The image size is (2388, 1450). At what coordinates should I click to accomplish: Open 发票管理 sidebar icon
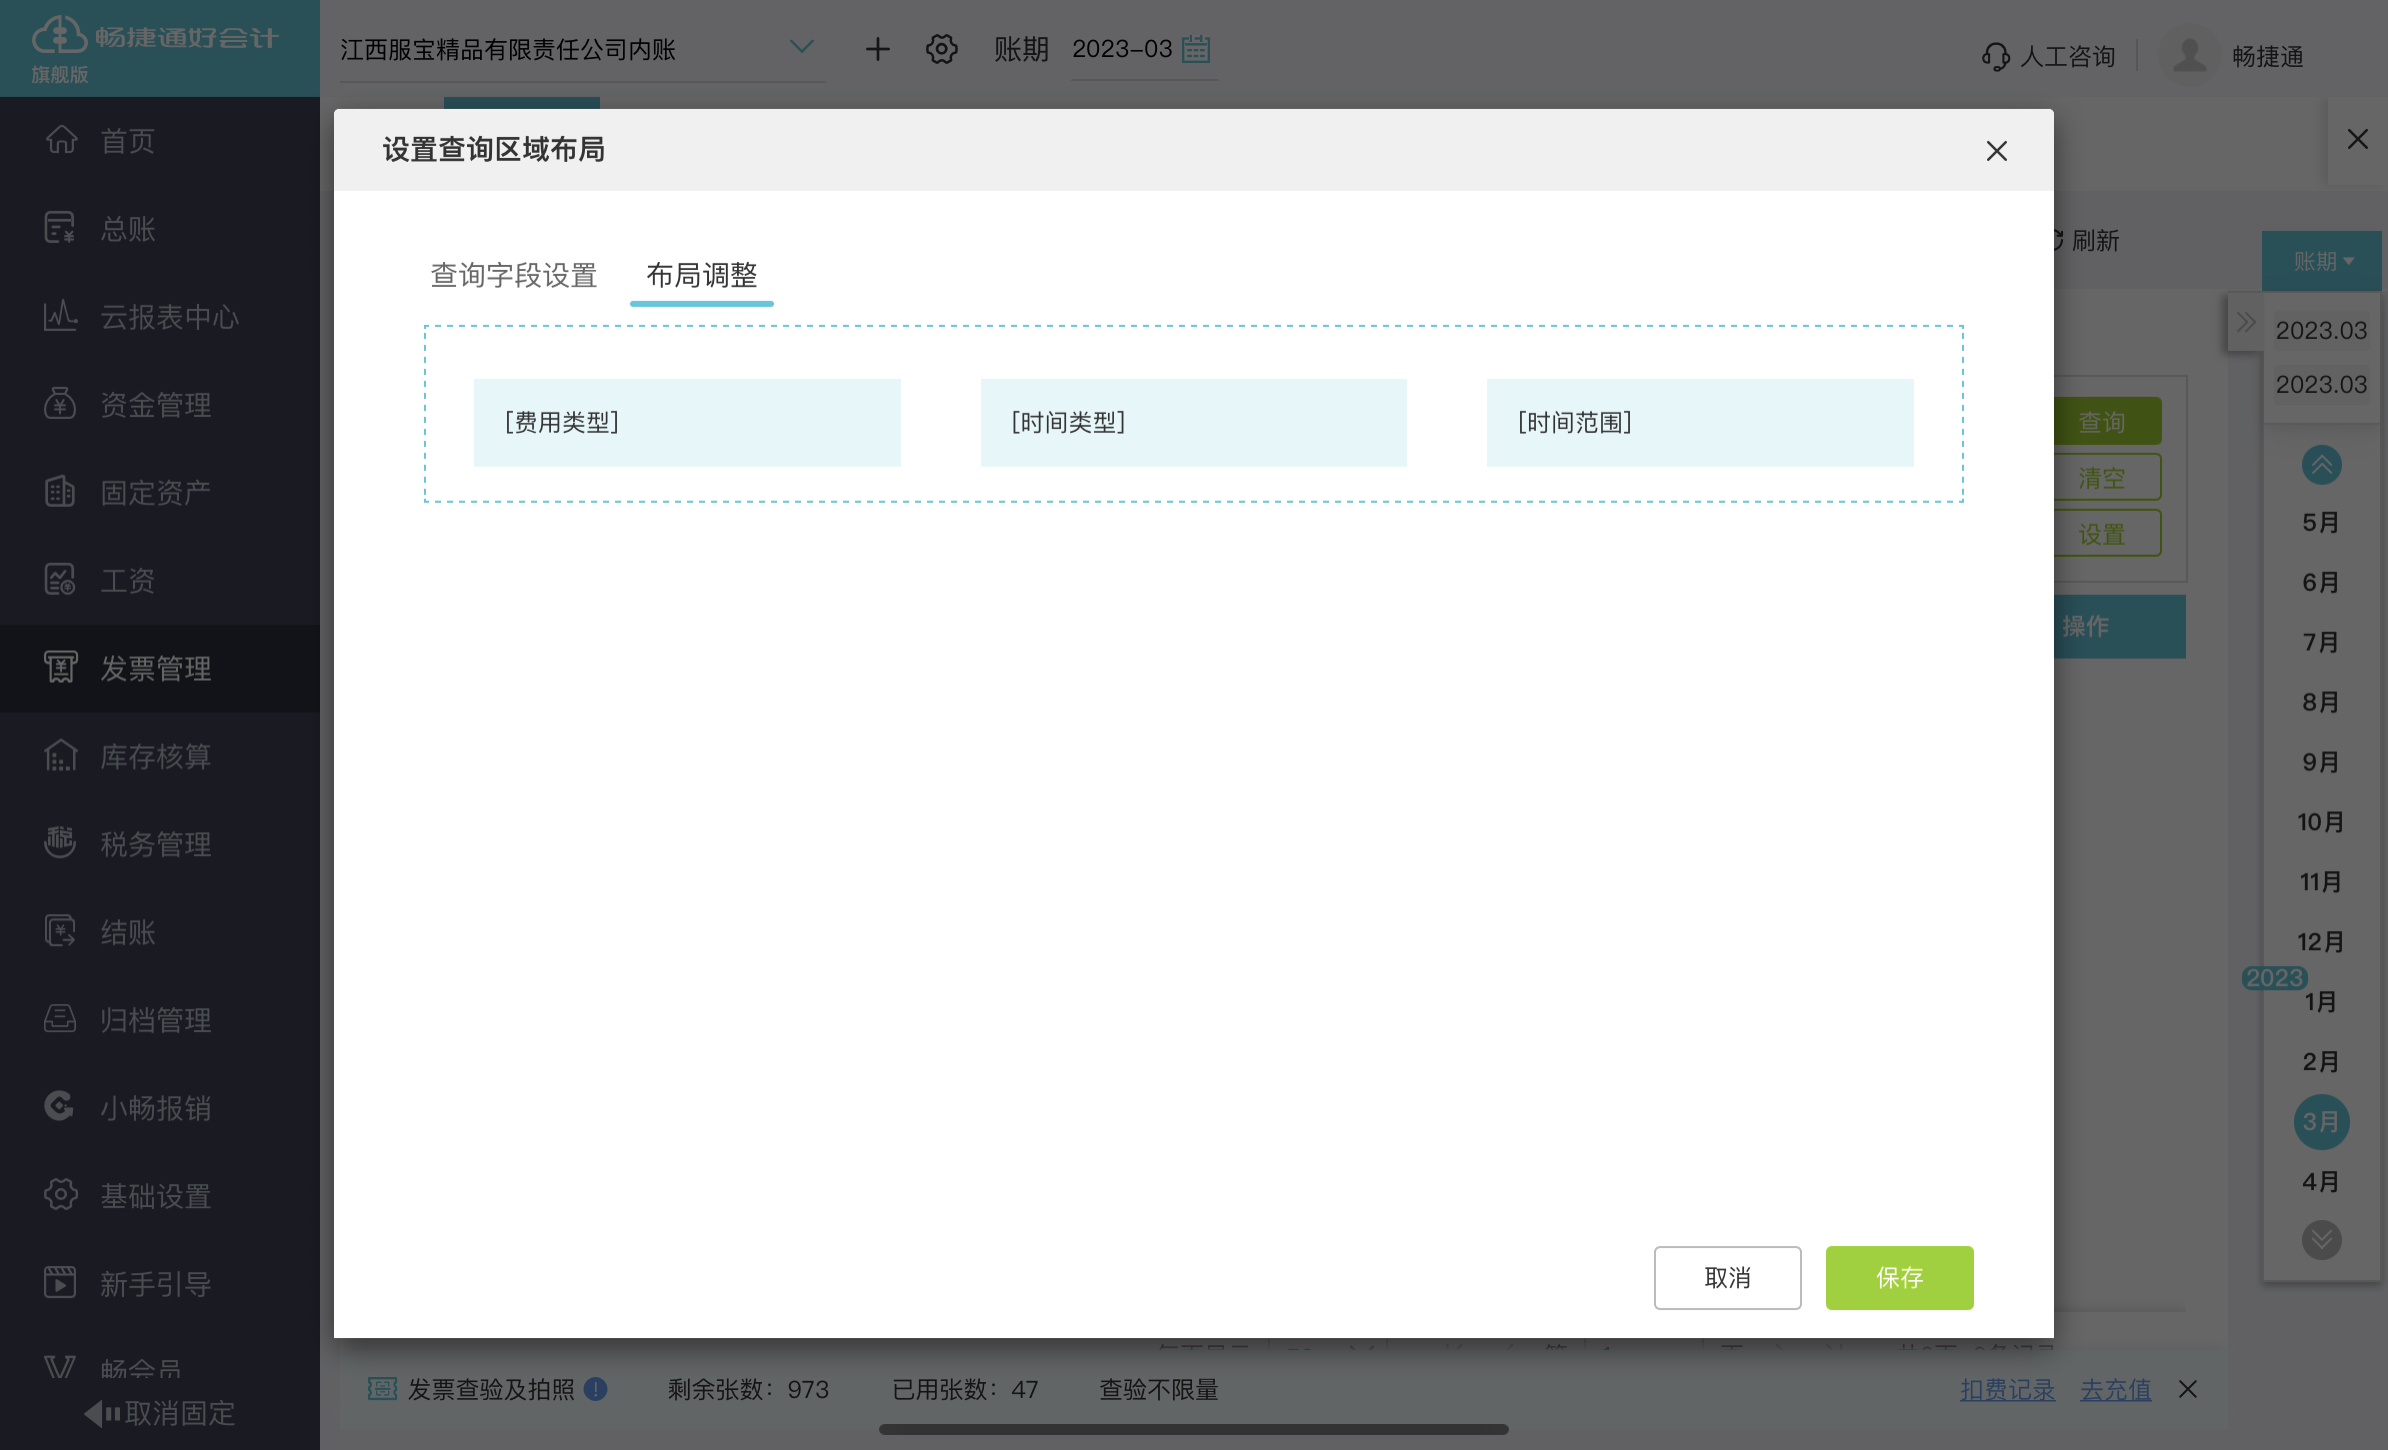[61, 667]
